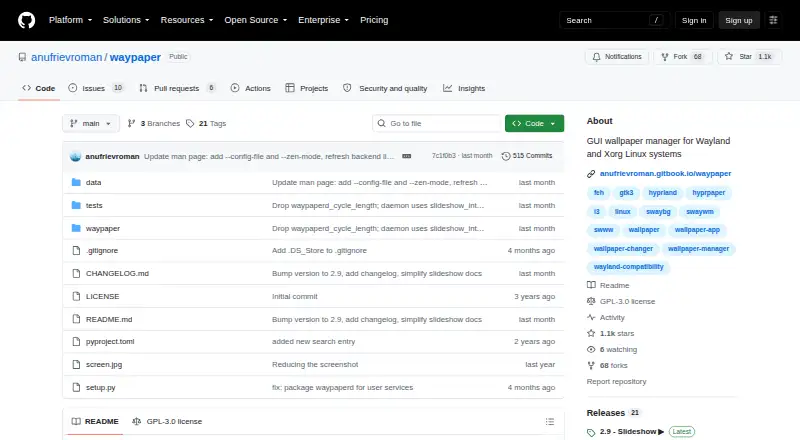Open README.md file
800x440 pixels.
pyautogui.click(x=109, y=320)
